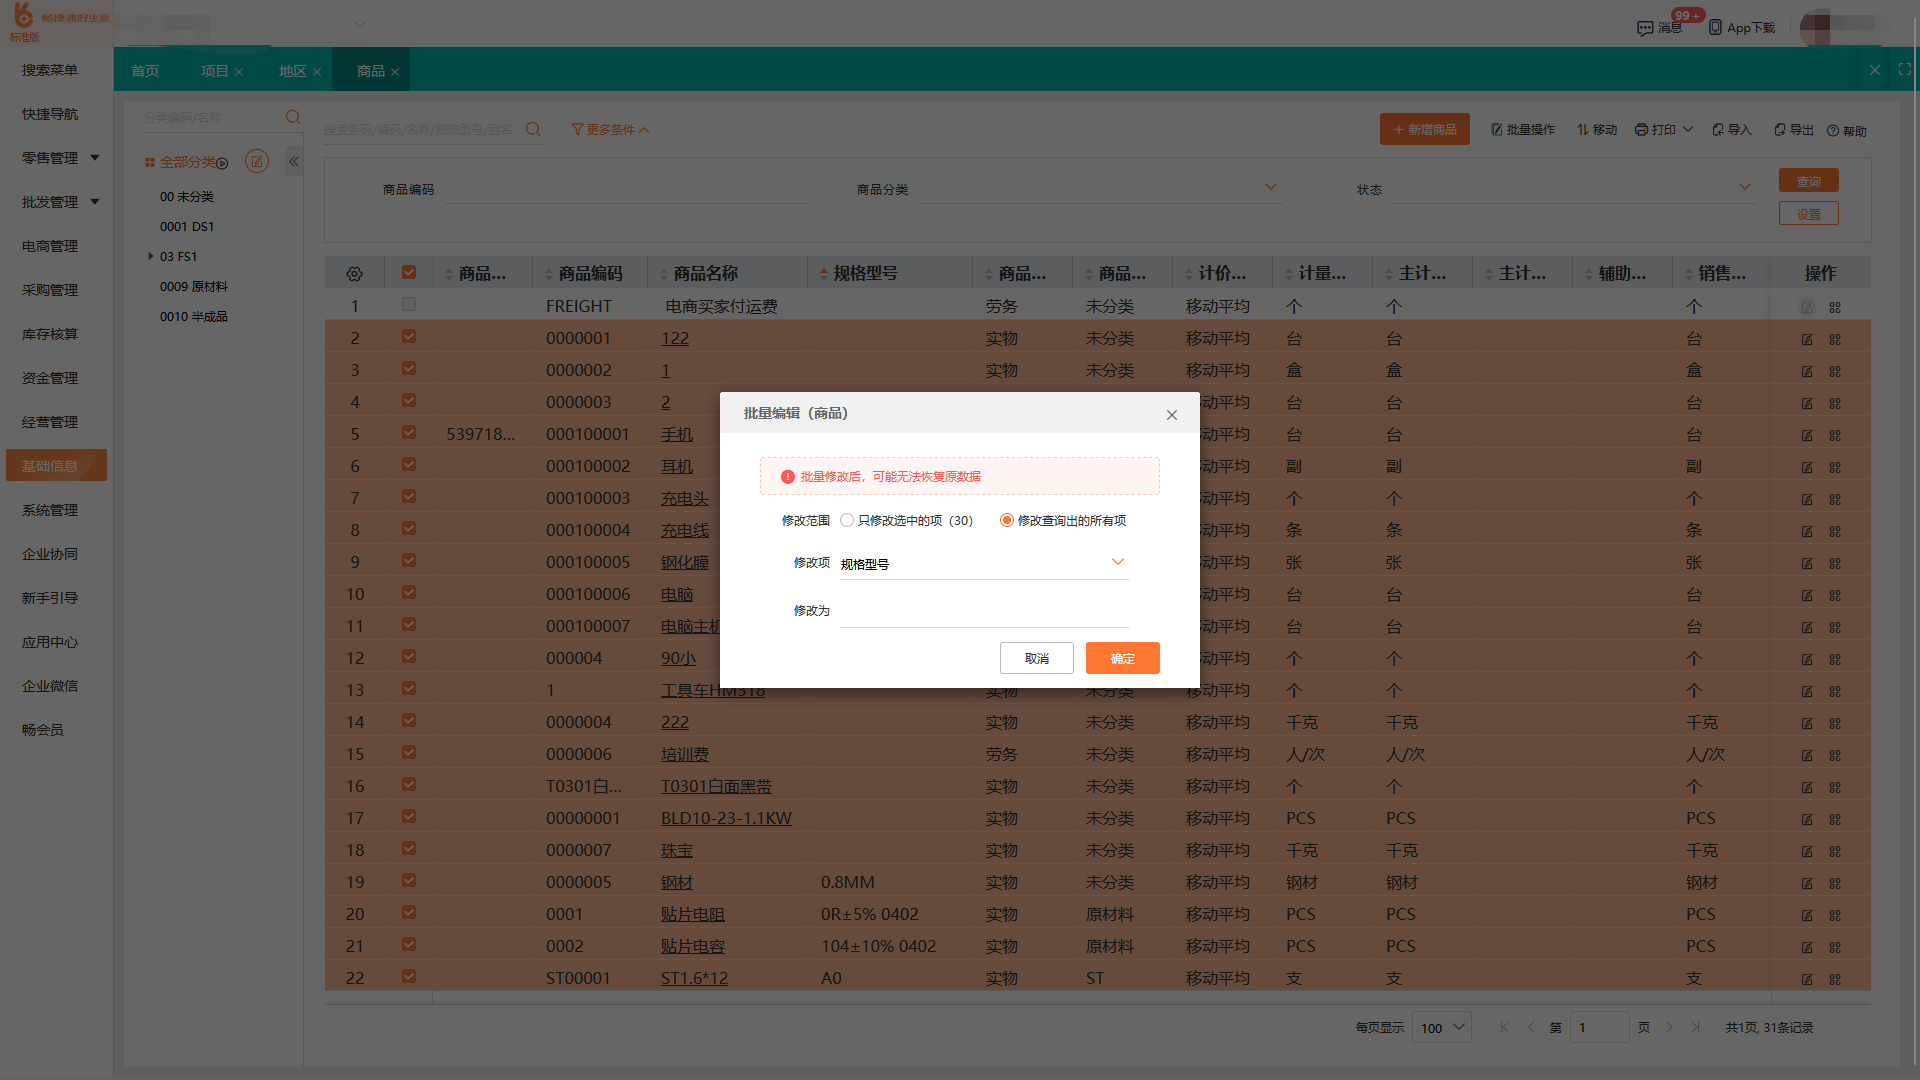Click 取消 cancel button
The width and height of the screenshot is (1920, 1080).
point(1036,658)
